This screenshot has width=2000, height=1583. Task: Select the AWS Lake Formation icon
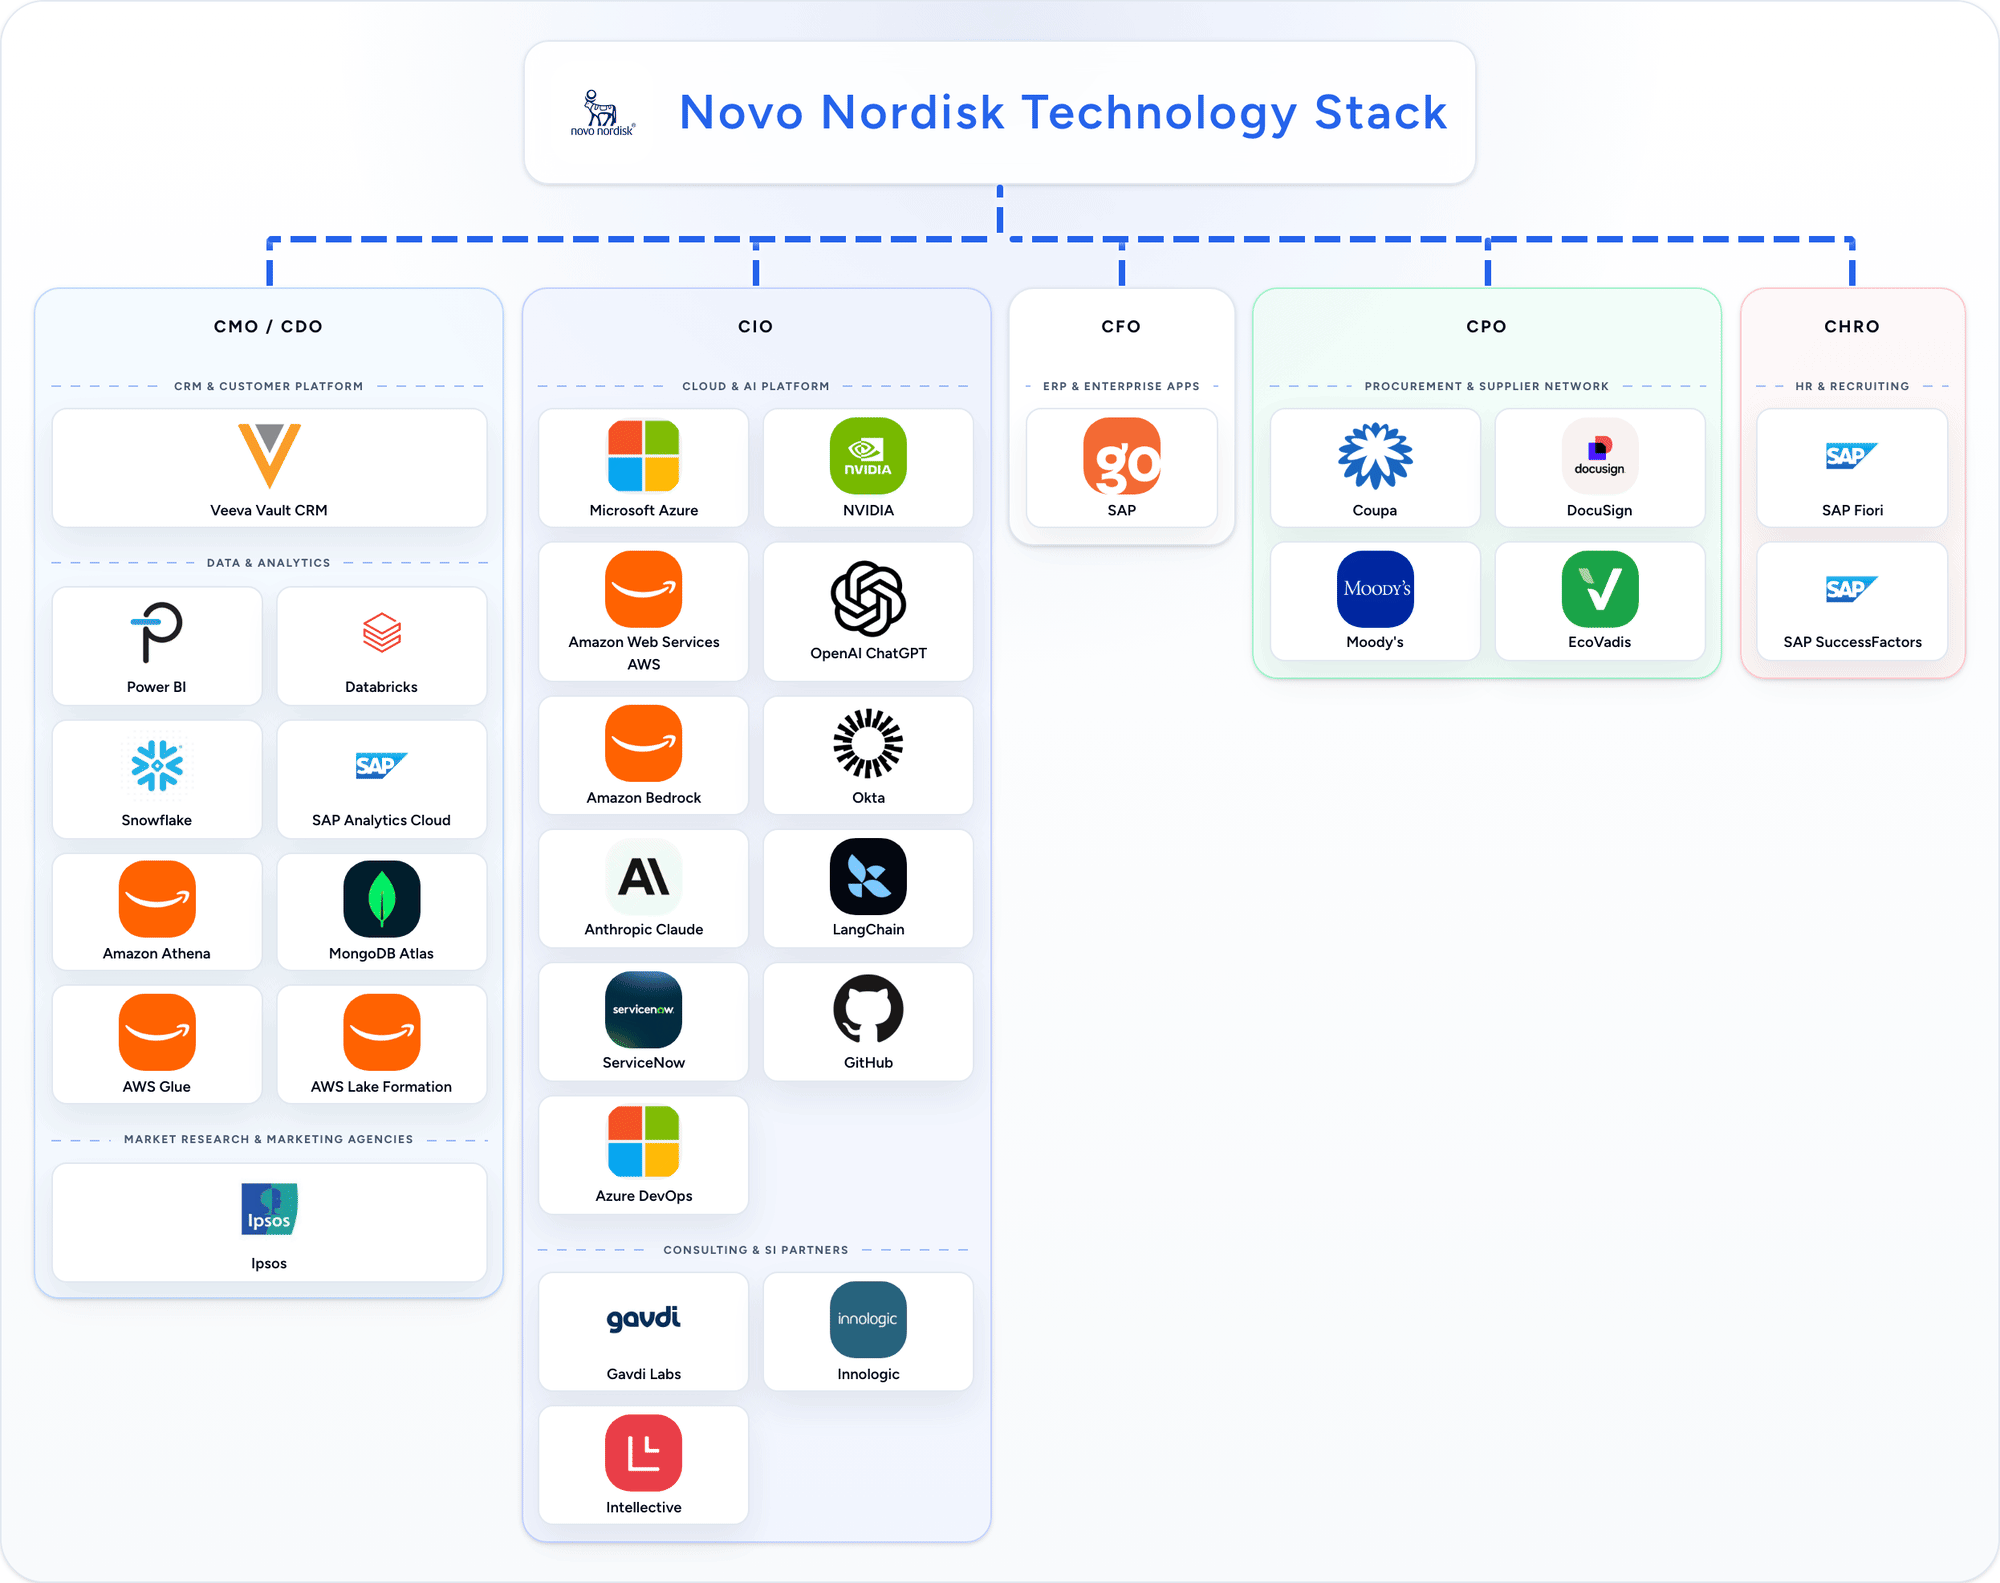[x=382, y=1031]
